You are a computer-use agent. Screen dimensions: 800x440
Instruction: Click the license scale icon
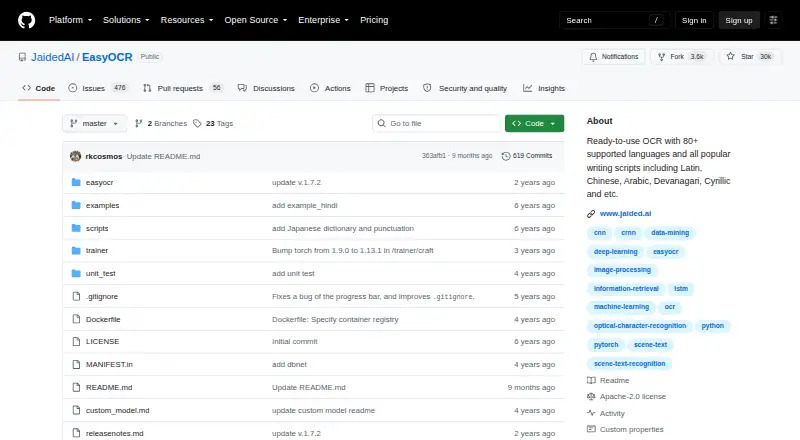[x=591, y=397]
